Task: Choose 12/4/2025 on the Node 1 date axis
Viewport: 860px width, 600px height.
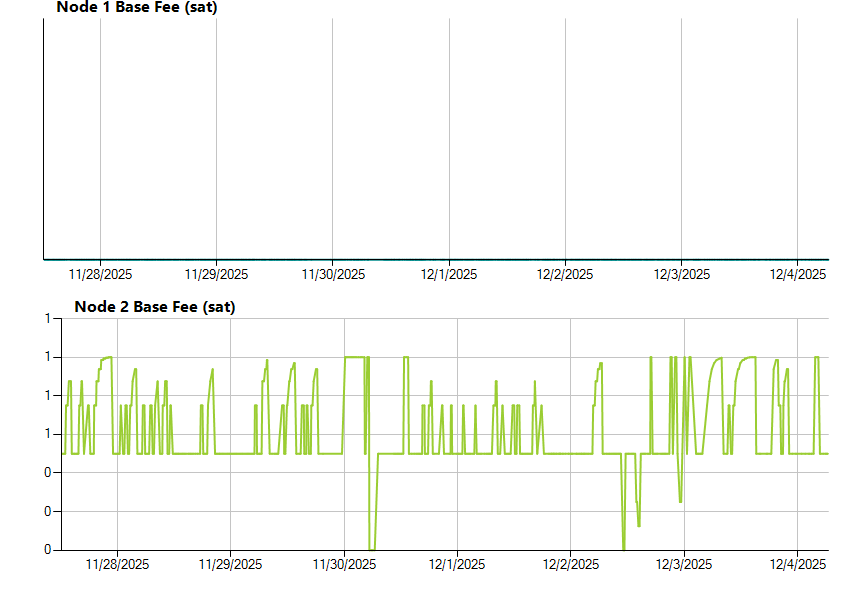Action: coord(797,273)
